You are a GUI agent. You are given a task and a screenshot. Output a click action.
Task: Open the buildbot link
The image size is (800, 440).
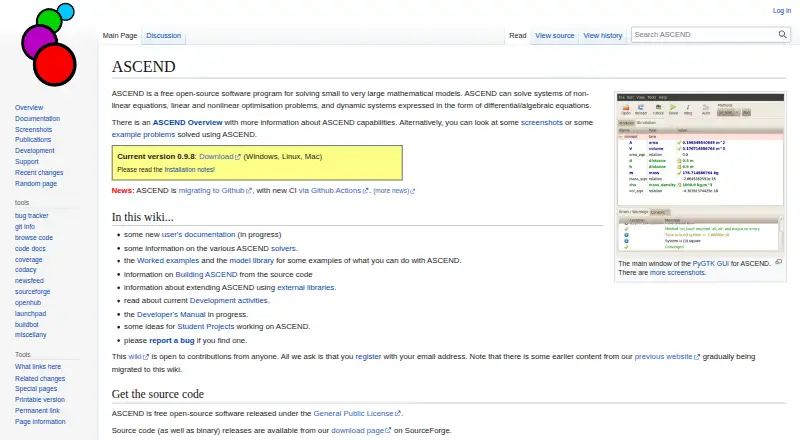(x=27, y=325)
